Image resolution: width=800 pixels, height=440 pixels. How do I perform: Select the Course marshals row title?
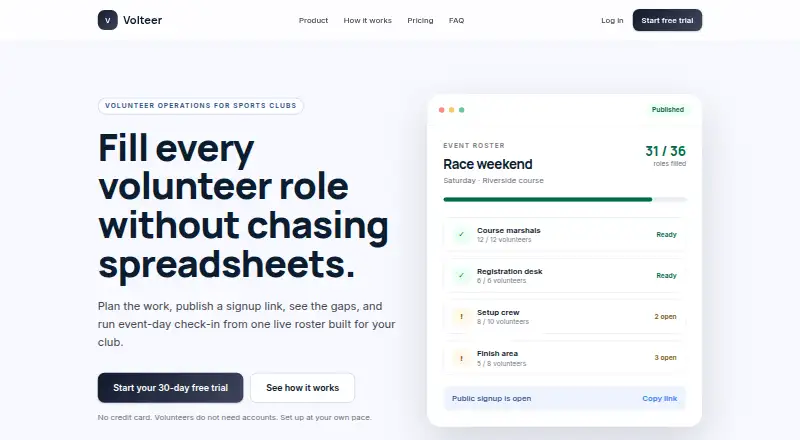pyautogui.click(x=509, y=231)
